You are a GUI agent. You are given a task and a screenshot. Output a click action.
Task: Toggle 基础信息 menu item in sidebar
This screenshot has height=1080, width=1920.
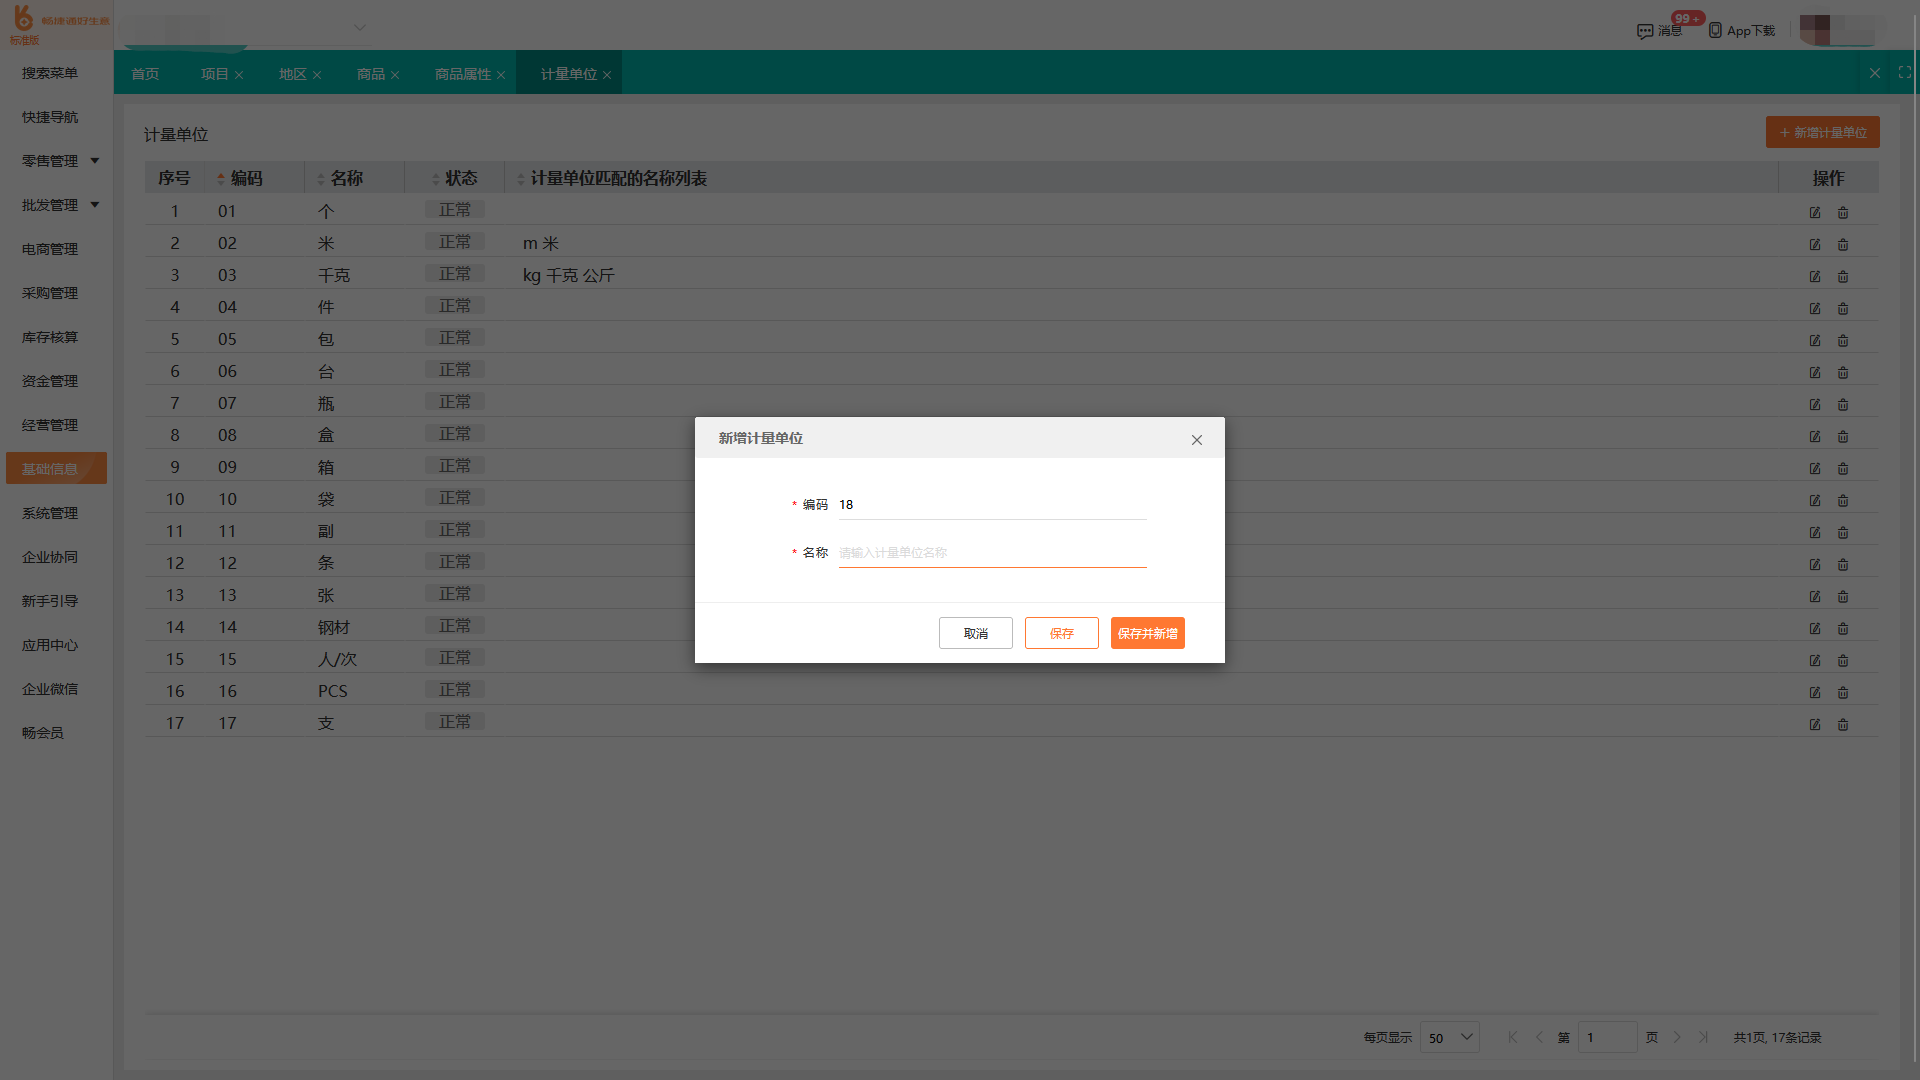[x=57, y=468]
